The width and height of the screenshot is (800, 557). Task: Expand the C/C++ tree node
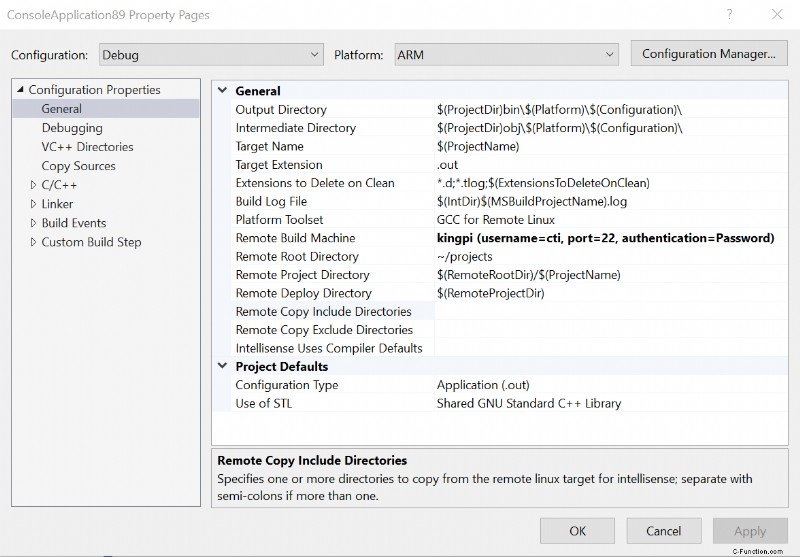click(x=34, y=185)
